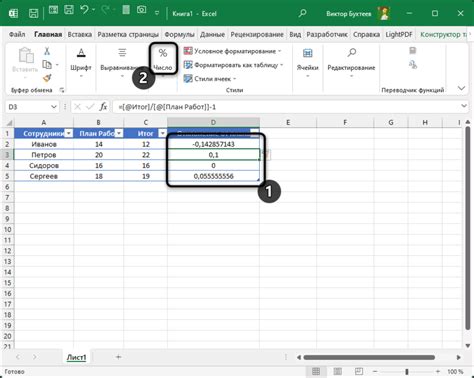Open the Сотрудники column filter dropdown

69,134
